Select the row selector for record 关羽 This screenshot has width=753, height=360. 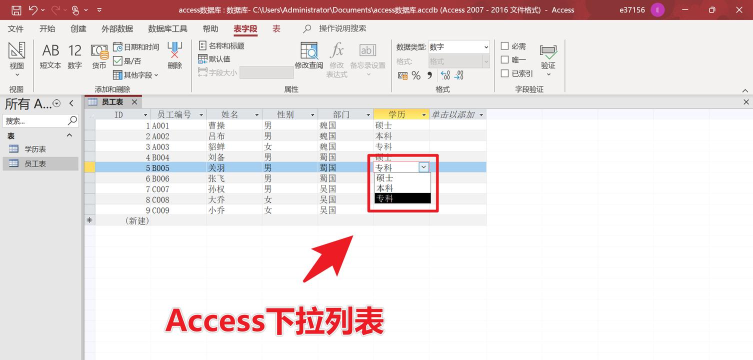[90, 168]
